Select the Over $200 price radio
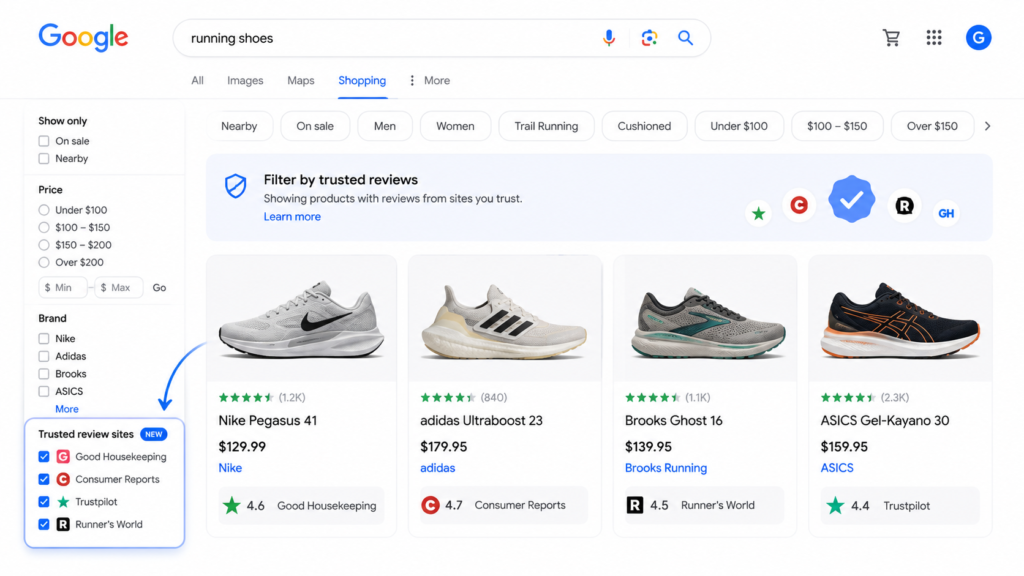 click(44, 263)
